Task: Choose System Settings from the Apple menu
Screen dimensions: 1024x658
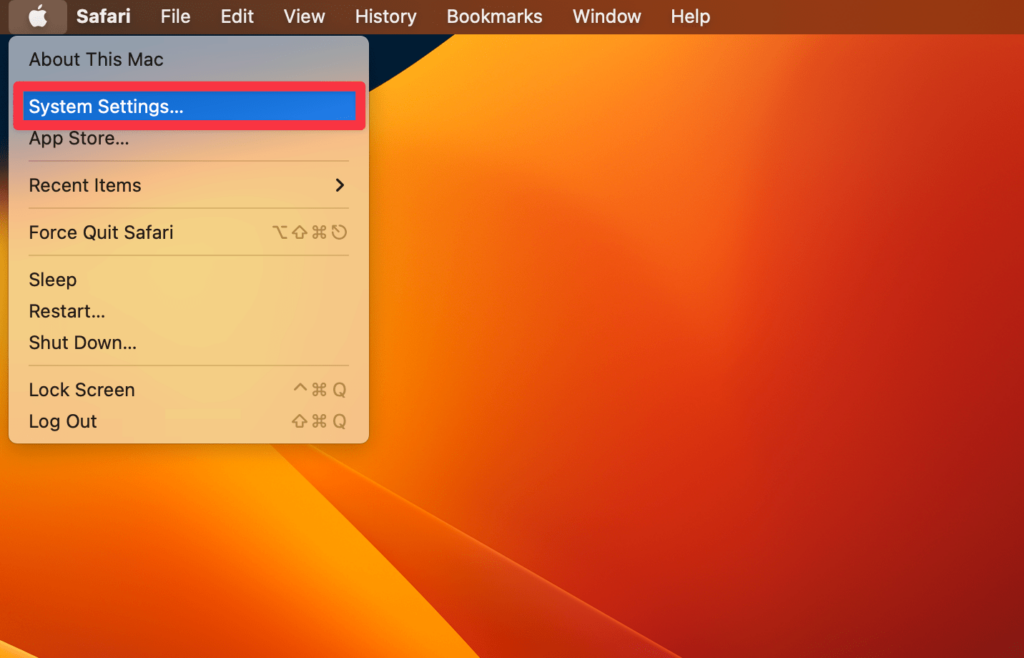Action: [x=189, y=106]
